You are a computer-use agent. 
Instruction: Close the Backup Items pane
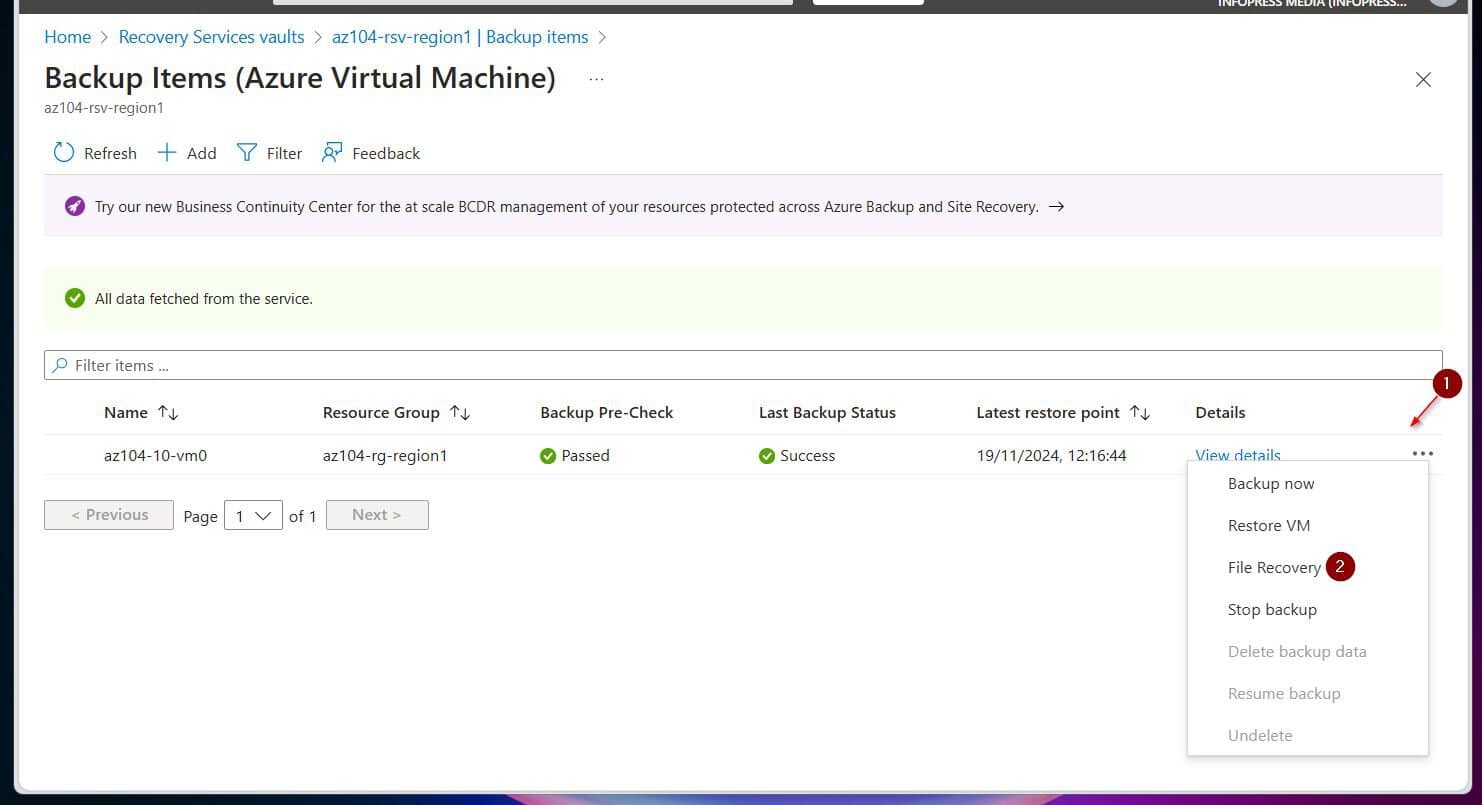(1423, 79)
